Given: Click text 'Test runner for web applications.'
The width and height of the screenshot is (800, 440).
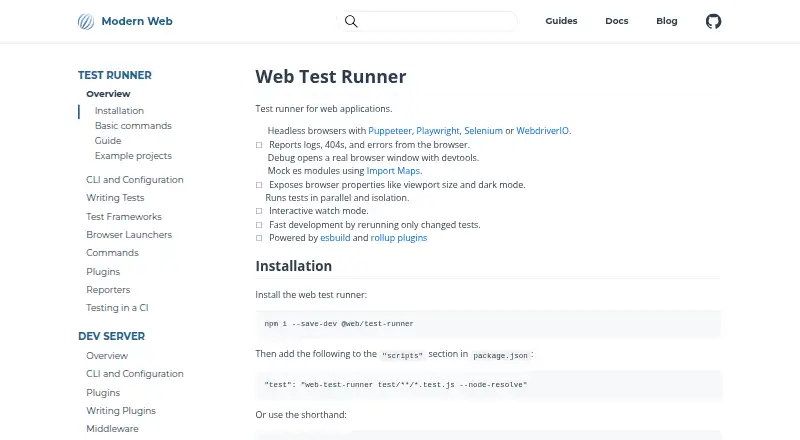Looking at the screenshot, I should (324, 109).
